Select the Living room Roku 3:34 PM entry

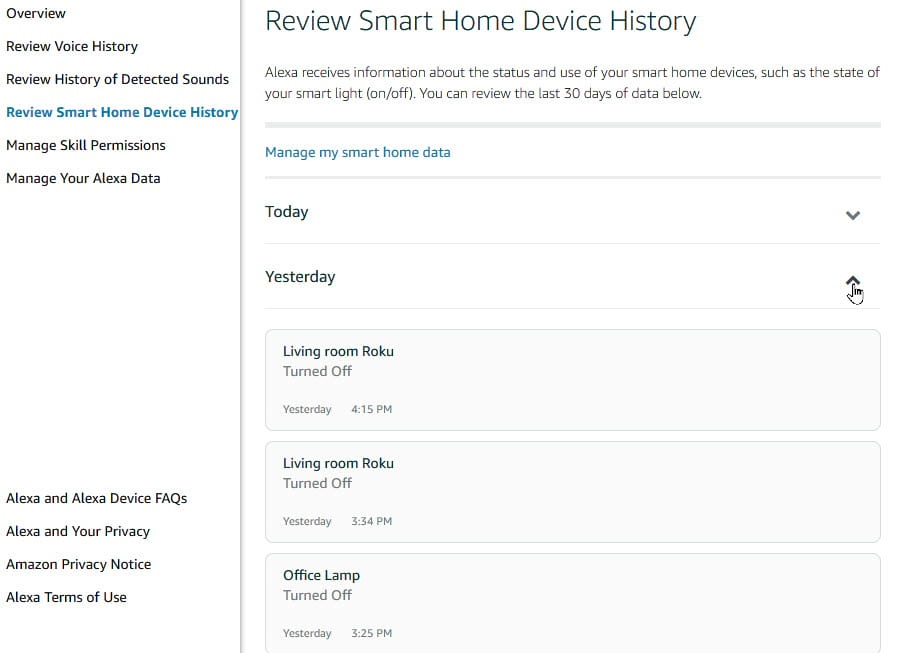pyautogui.click(x=572, y=492)
